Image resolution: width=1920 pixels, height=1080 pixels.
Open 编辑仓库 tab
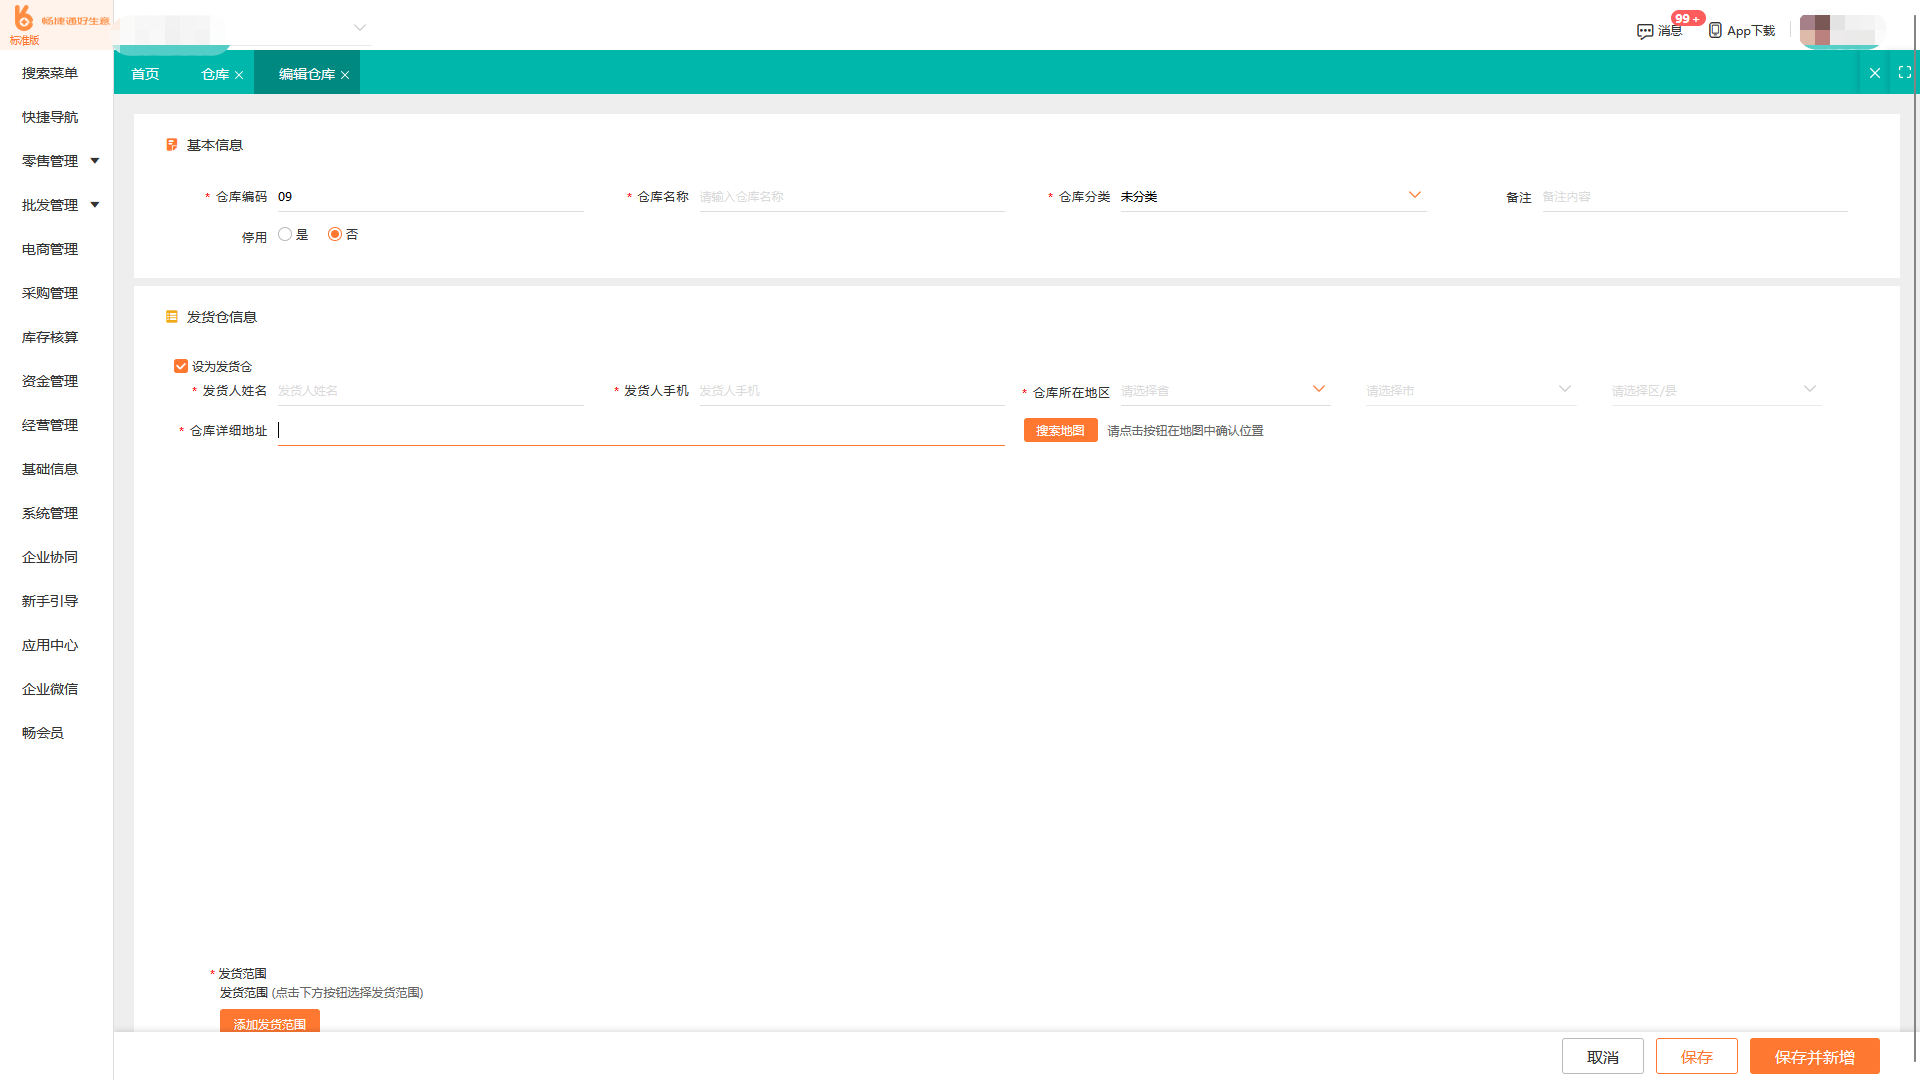click(306, 74)
